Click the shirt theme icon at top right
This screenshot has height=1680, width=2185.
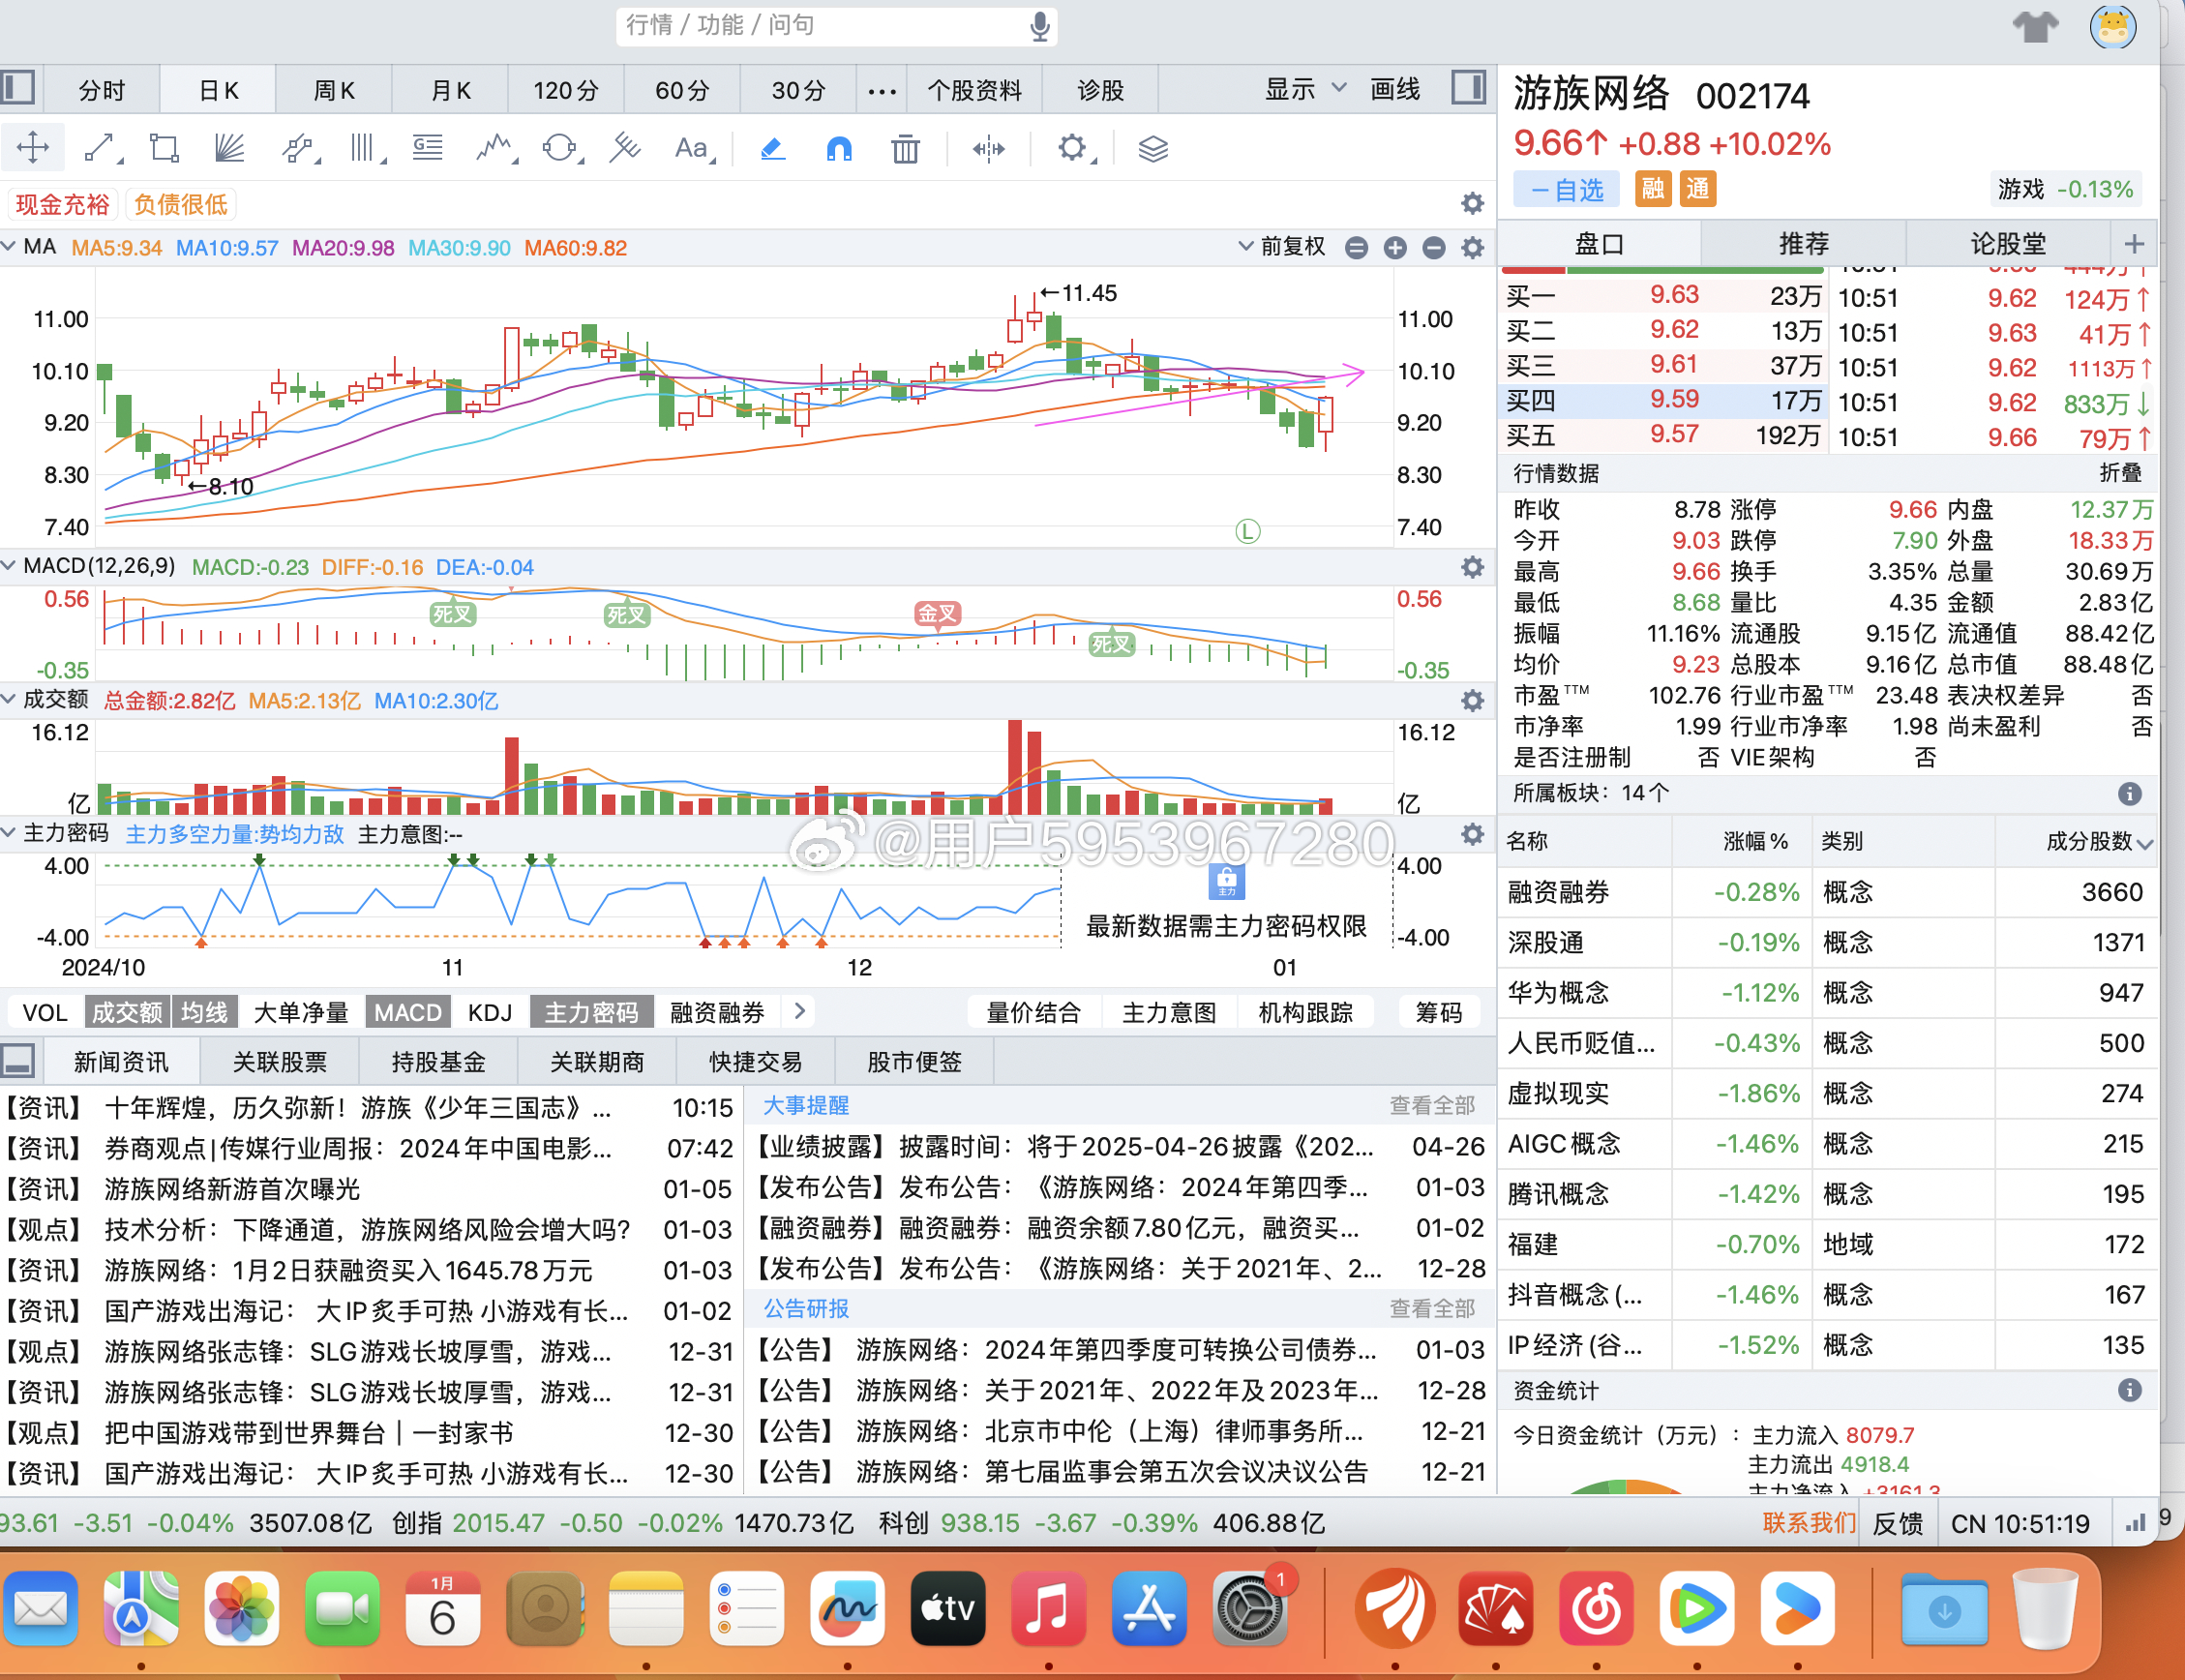(2035, 27)
